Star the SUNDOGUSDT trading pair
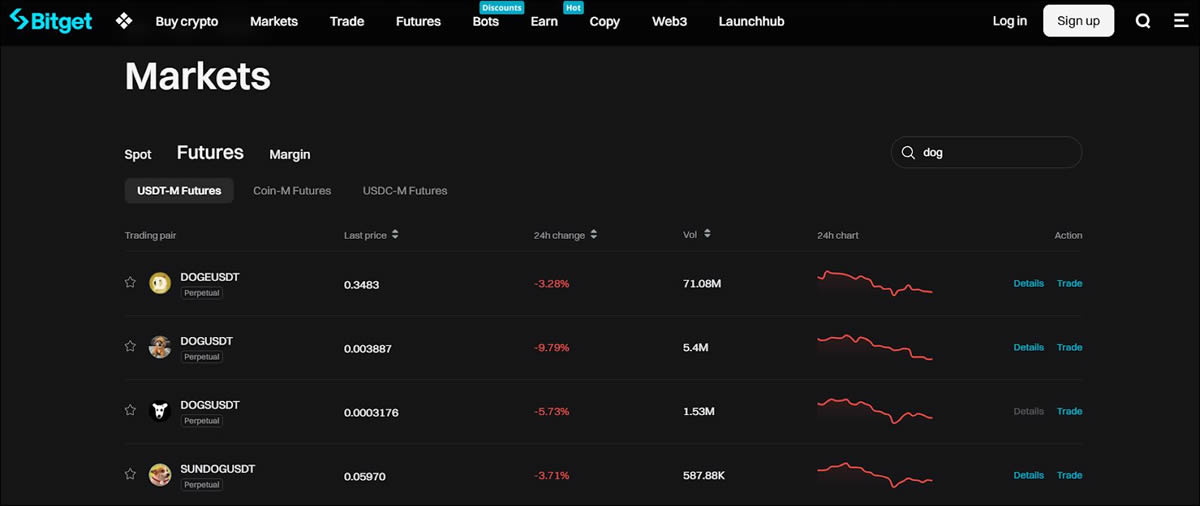Screen dimensions: 1200x506 point(130,475)
